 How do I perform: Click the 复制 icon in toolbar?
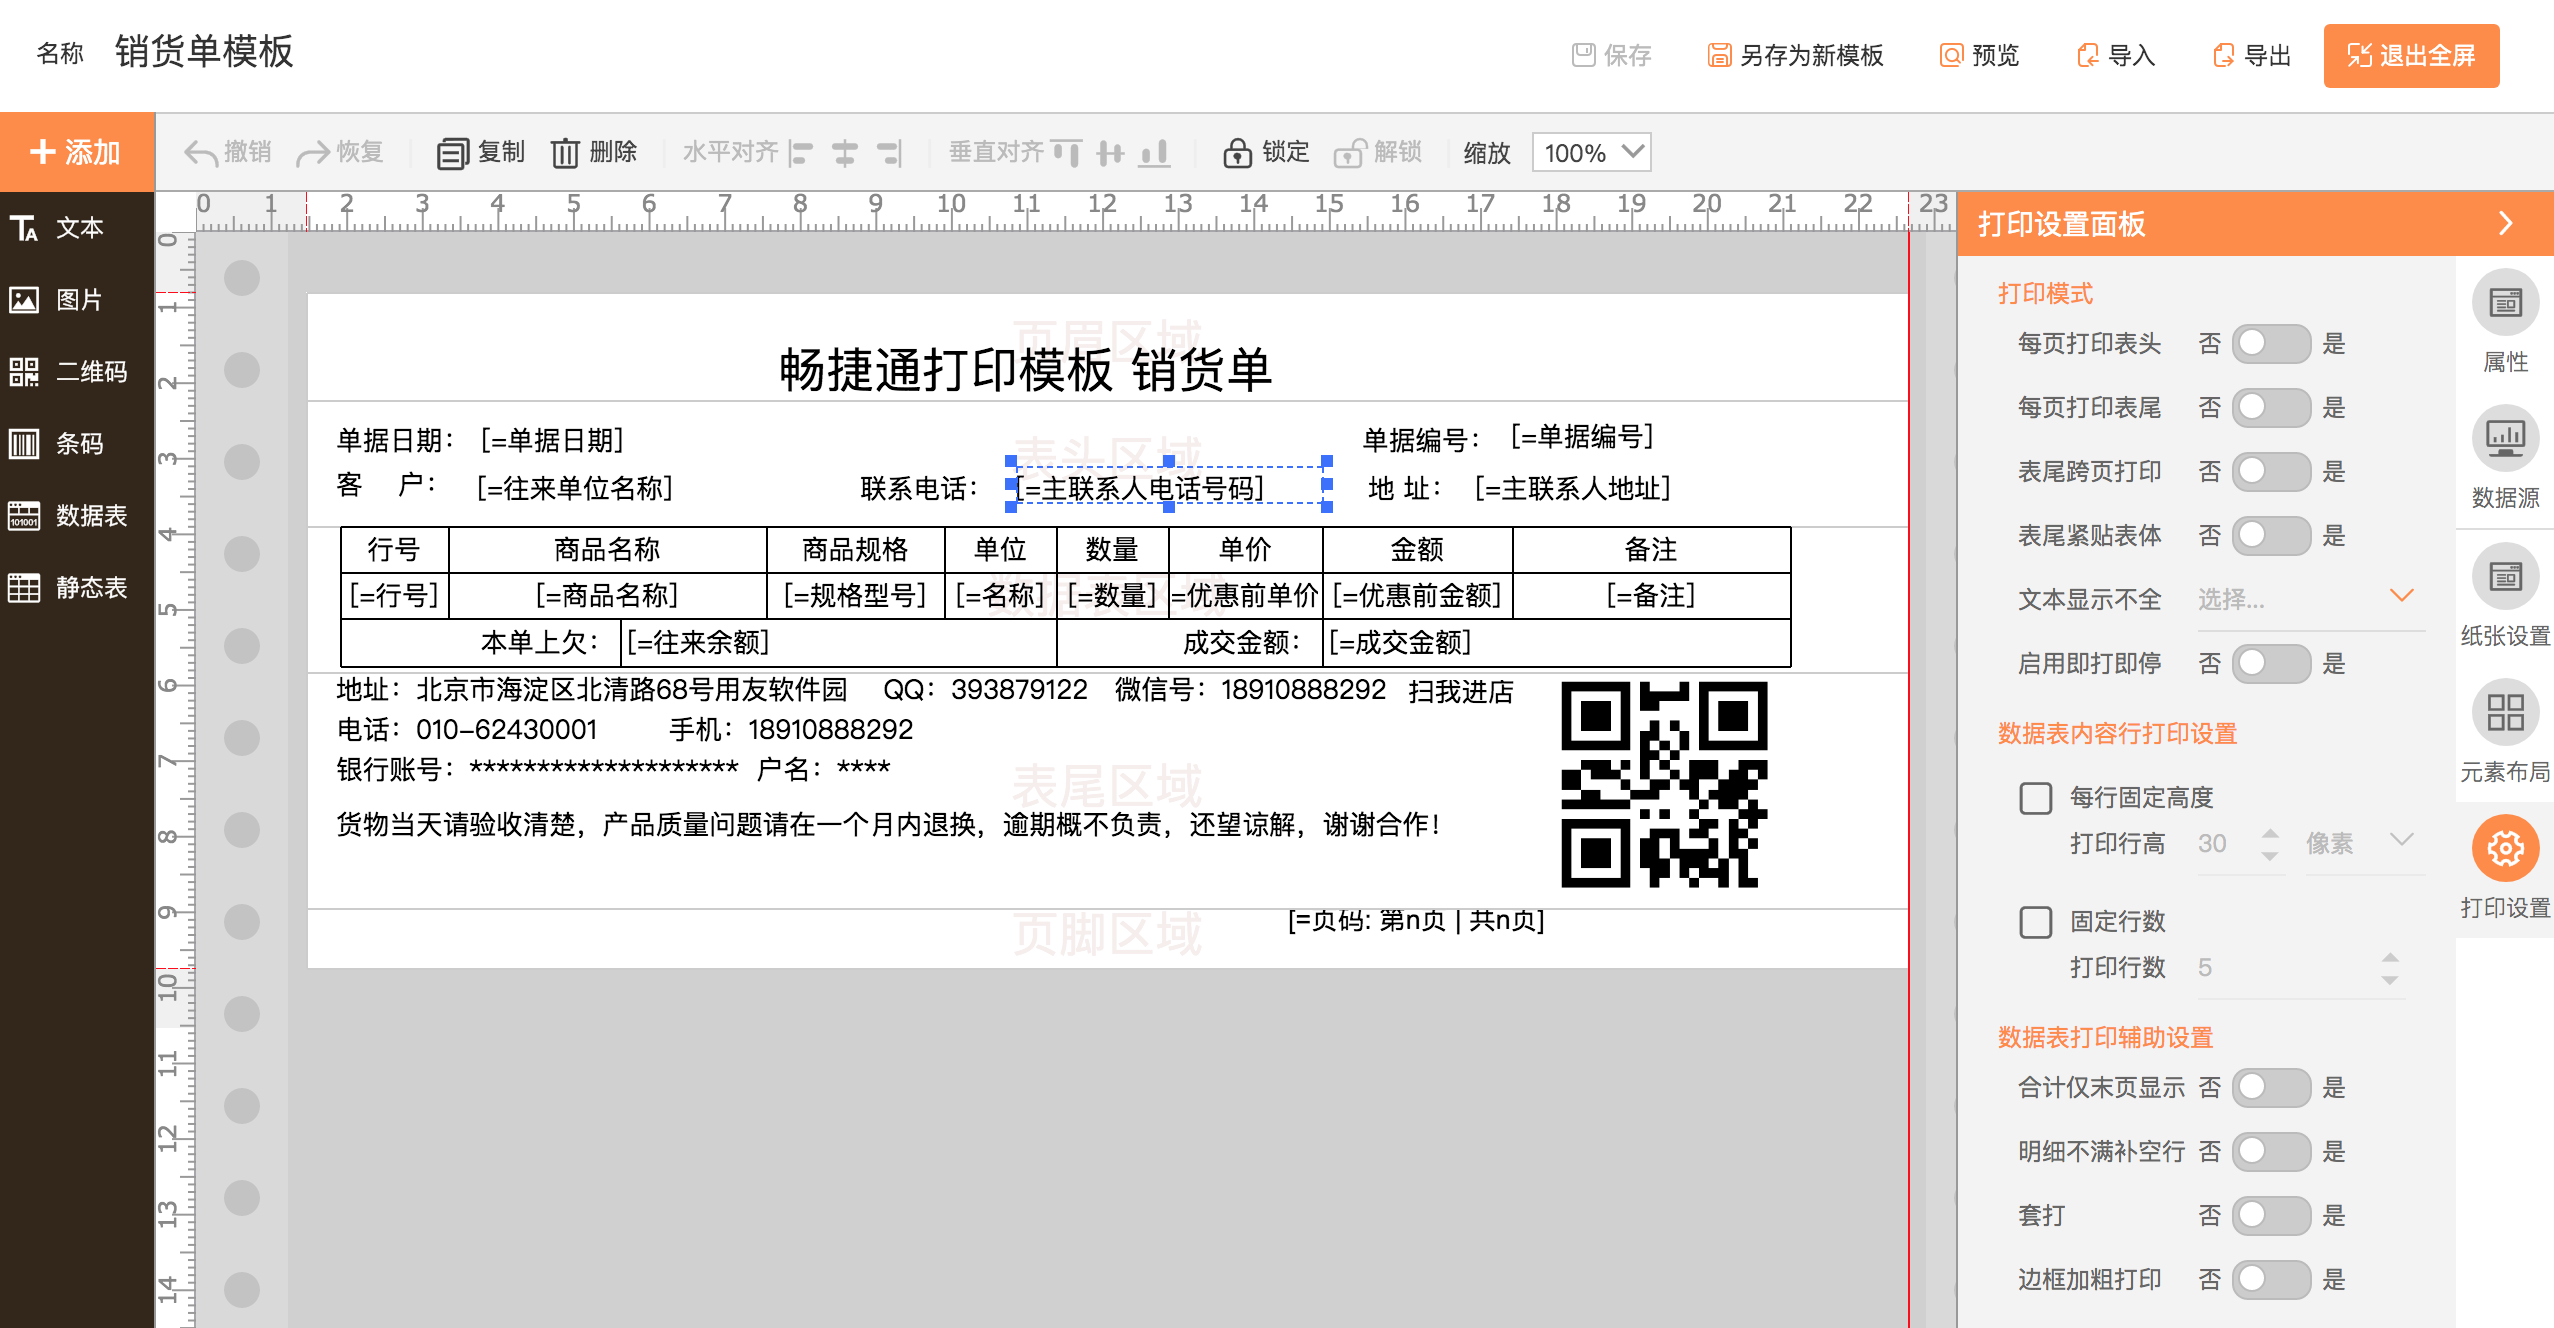pos(448,154)
